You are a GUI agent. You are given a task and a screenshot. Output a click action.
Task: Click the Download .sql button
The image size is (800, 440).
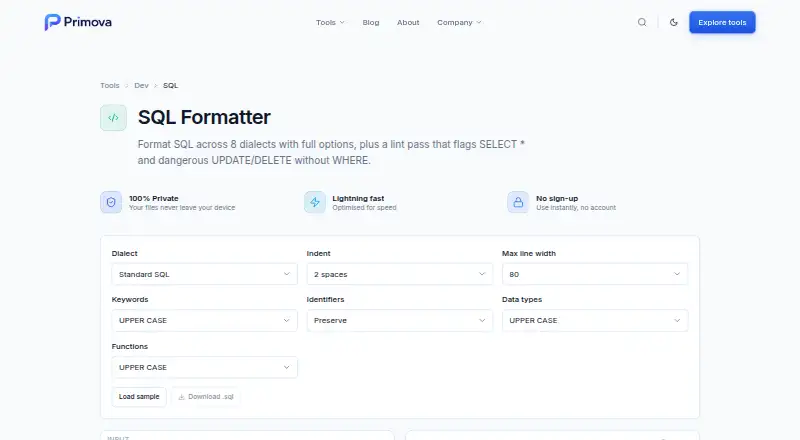point(206,397)
